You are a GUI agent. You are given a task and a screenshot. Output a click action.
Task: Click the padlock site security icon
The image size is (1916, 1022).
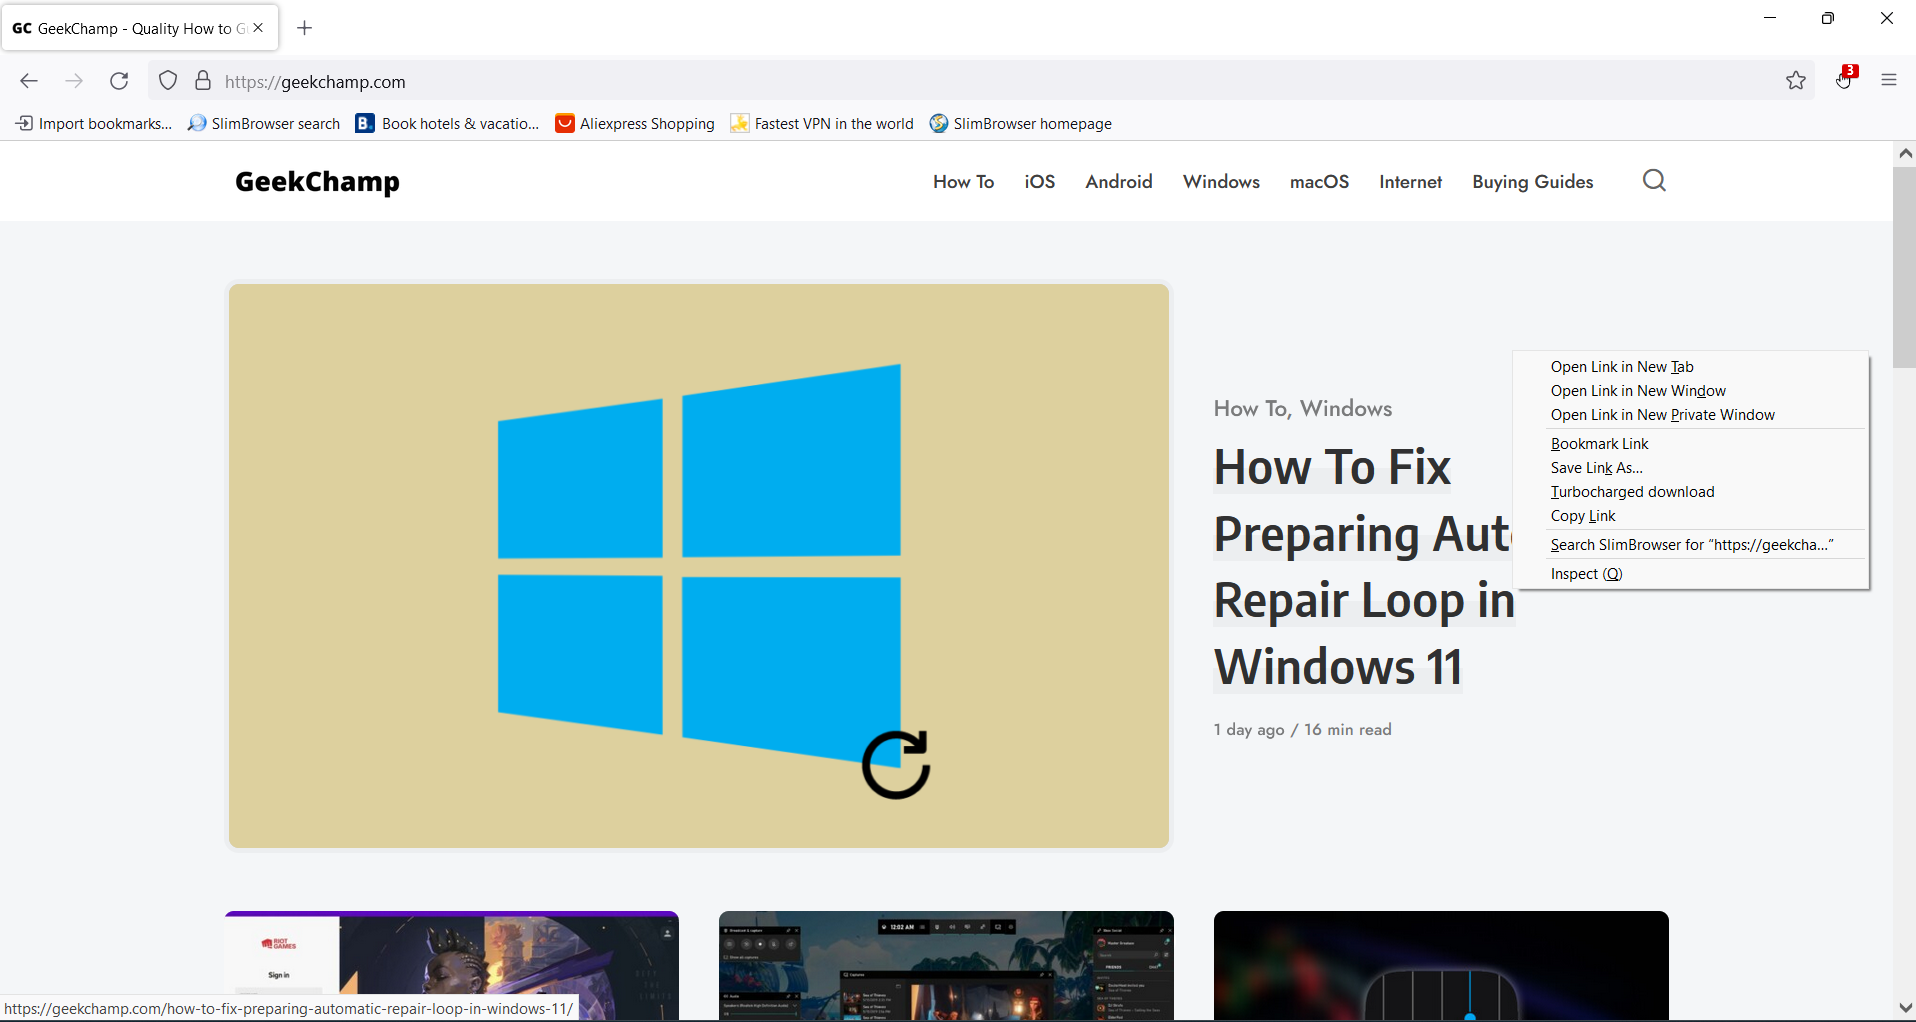click(x=203, y=81)
